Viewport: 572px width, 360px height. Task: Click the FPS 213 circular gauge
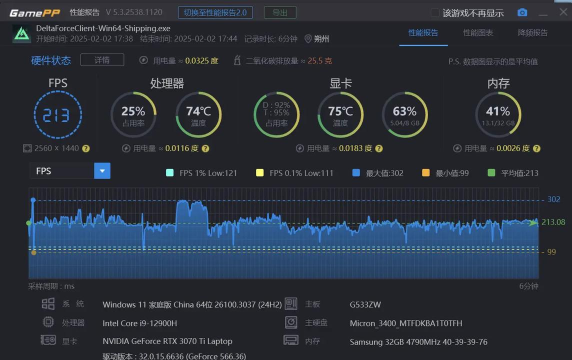(58, 115)
